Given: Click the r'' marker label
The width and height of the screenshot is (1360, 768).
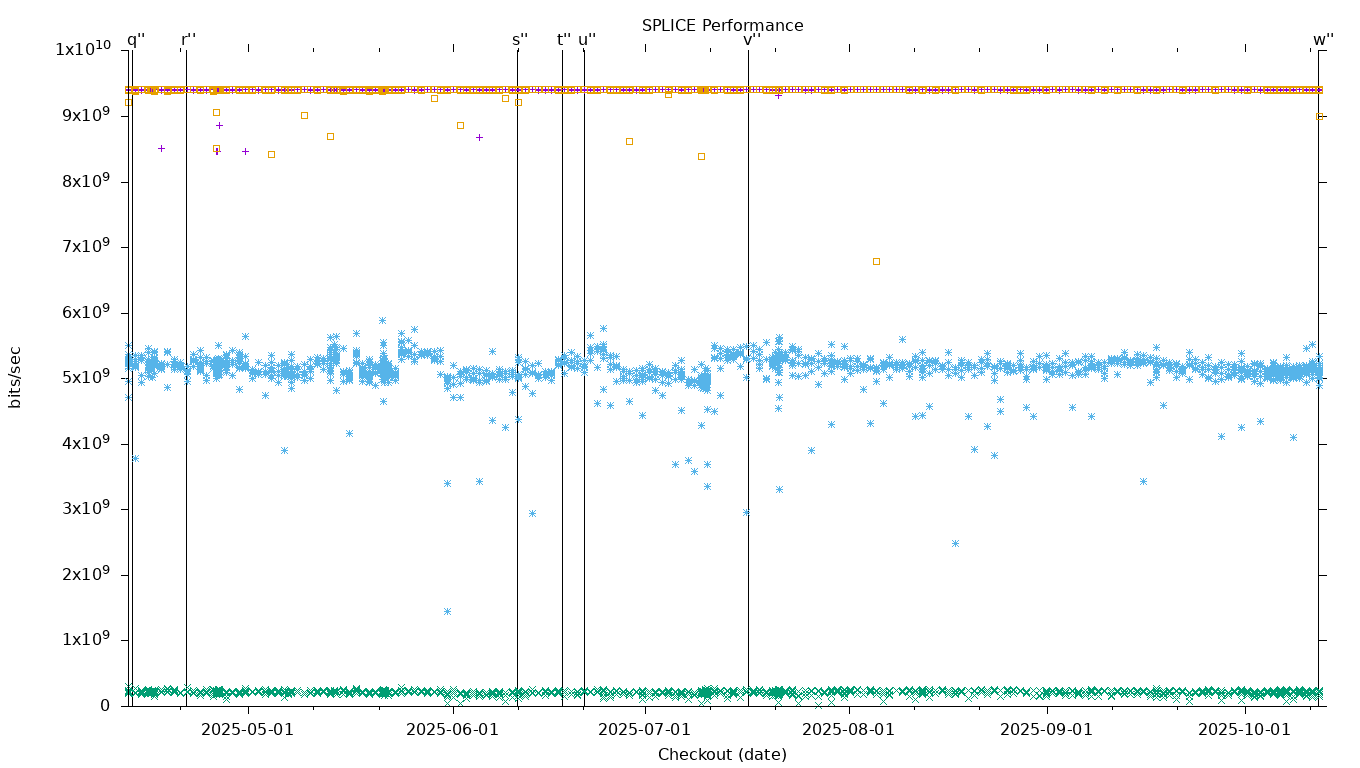Looking at the screenshot, I should [x=188, y=40].
